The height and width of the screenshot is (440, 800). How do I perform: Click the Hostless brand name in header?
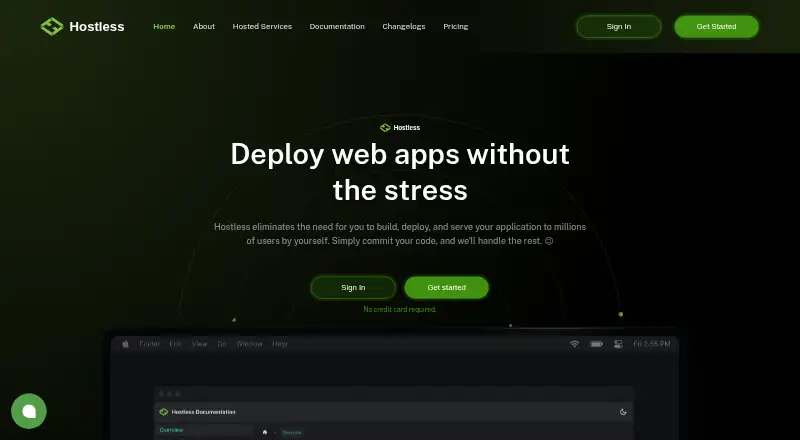click(97, 27)
